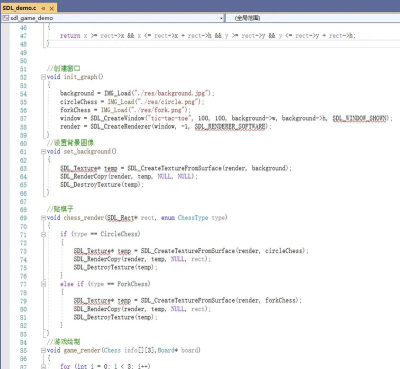Collapse the if CircleChess block
Viewport: 400px width, 369px height.
pyautogui.click(x=43, y=234)
